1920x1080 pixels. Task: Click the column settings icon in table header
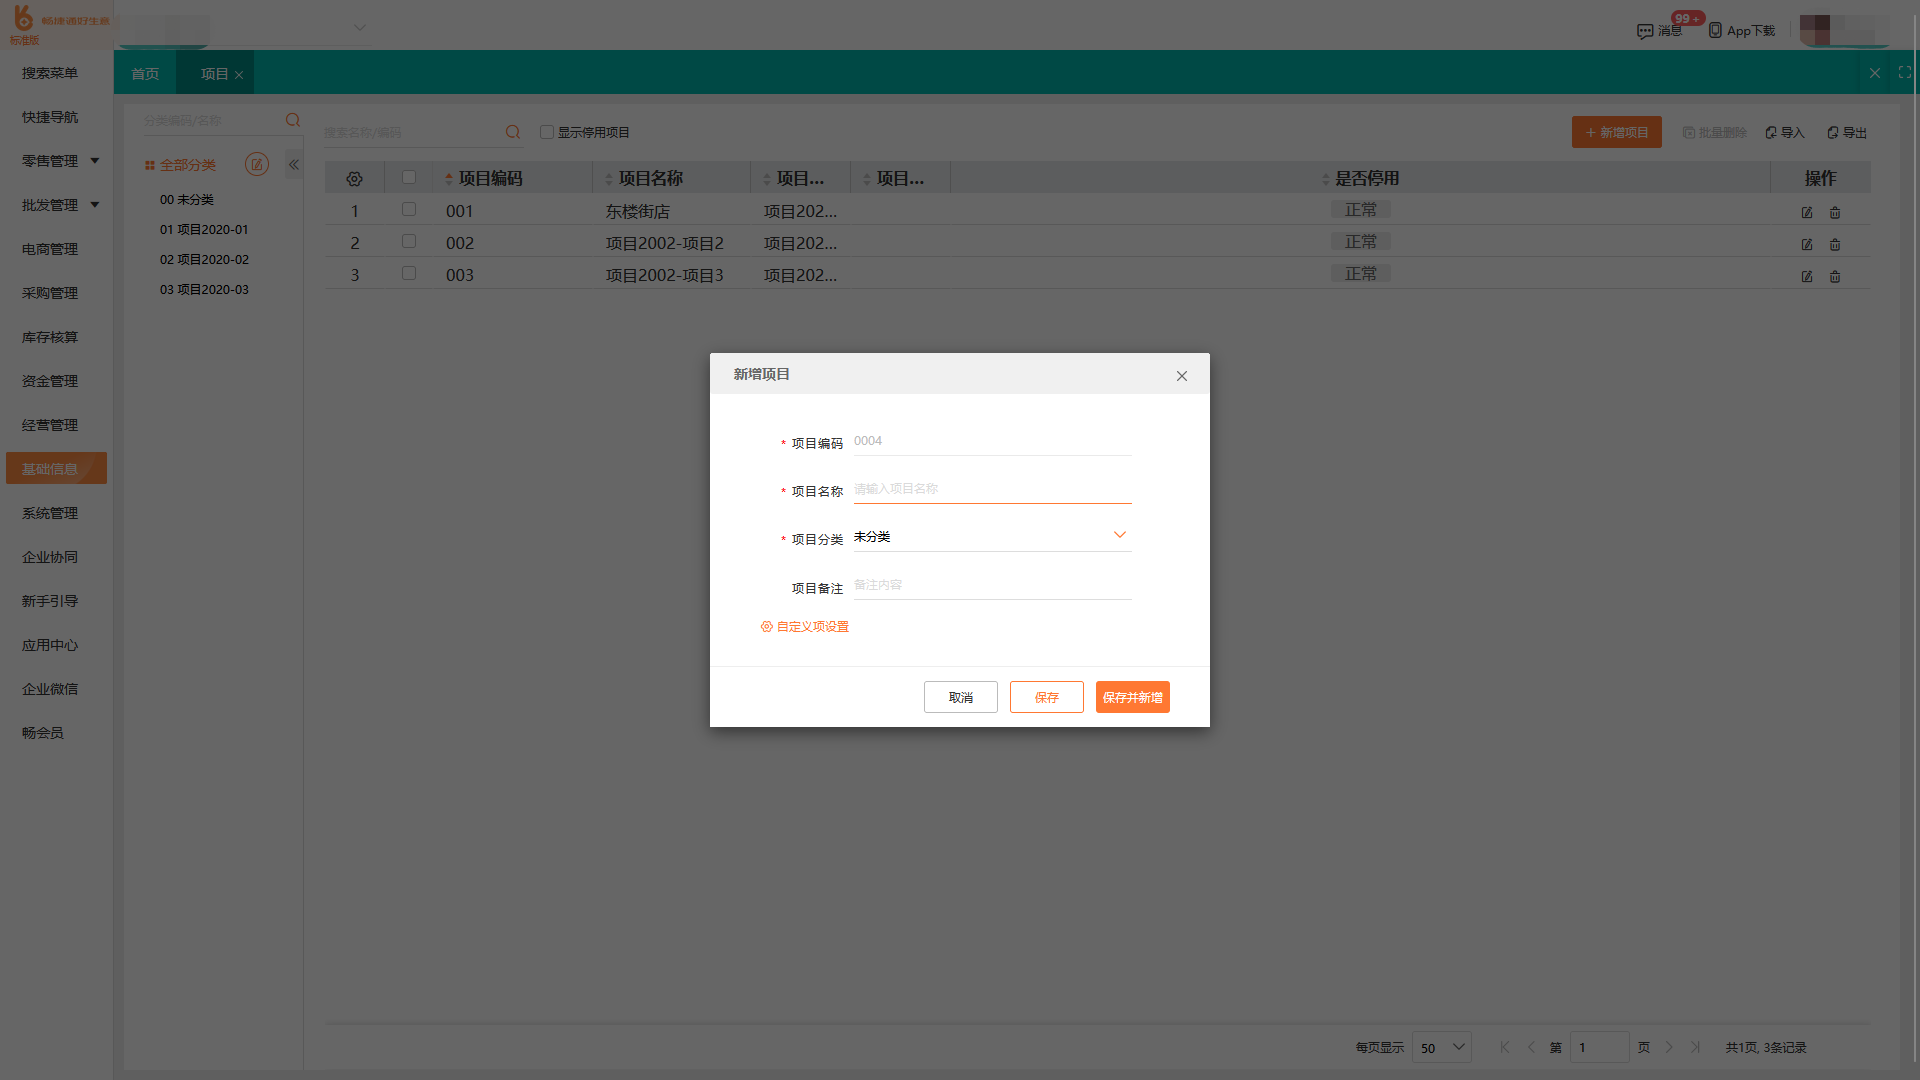(x=355, y=178)
